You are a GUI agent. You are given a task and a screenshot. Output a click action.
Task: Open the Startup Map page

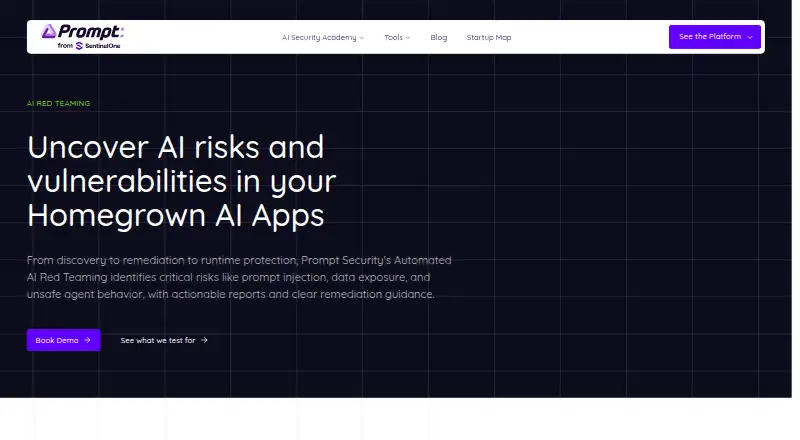click(x=489, y=37)
